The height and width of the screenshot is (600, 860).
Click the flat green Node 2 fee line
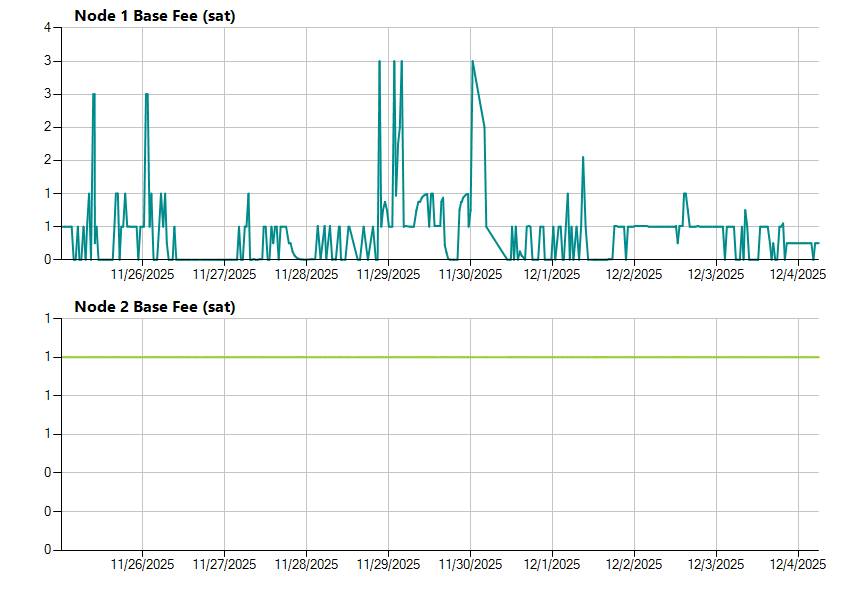coord(440,357)
